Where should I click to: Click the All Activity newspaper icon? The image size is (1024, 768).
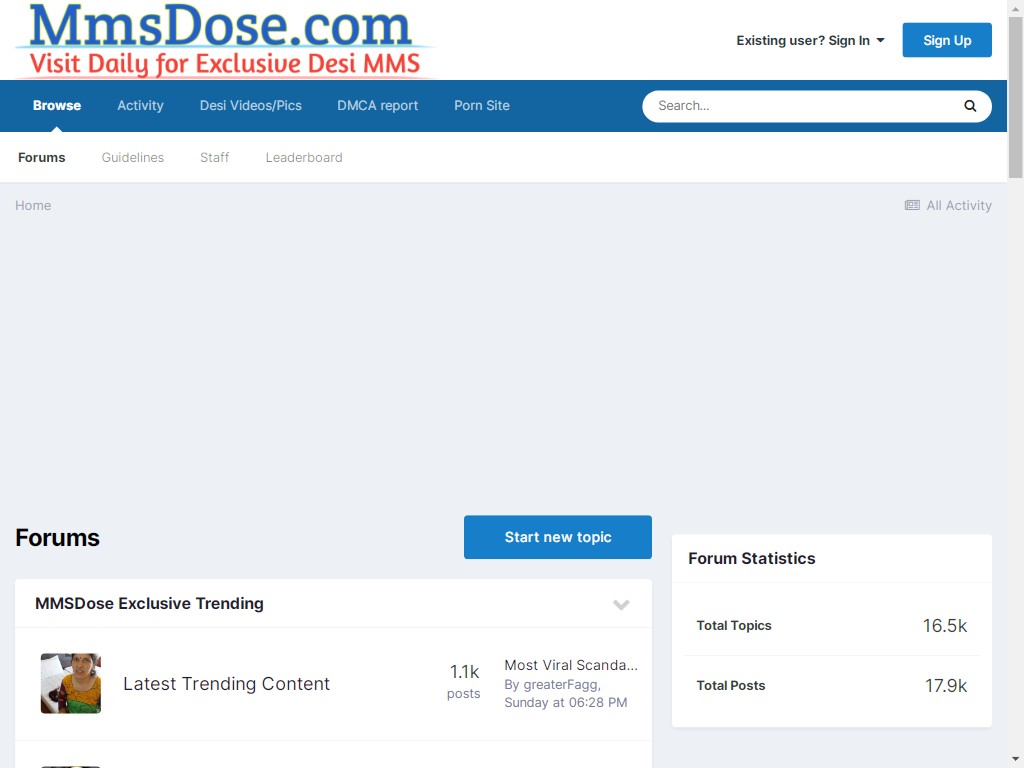click(x=912, y=205)
